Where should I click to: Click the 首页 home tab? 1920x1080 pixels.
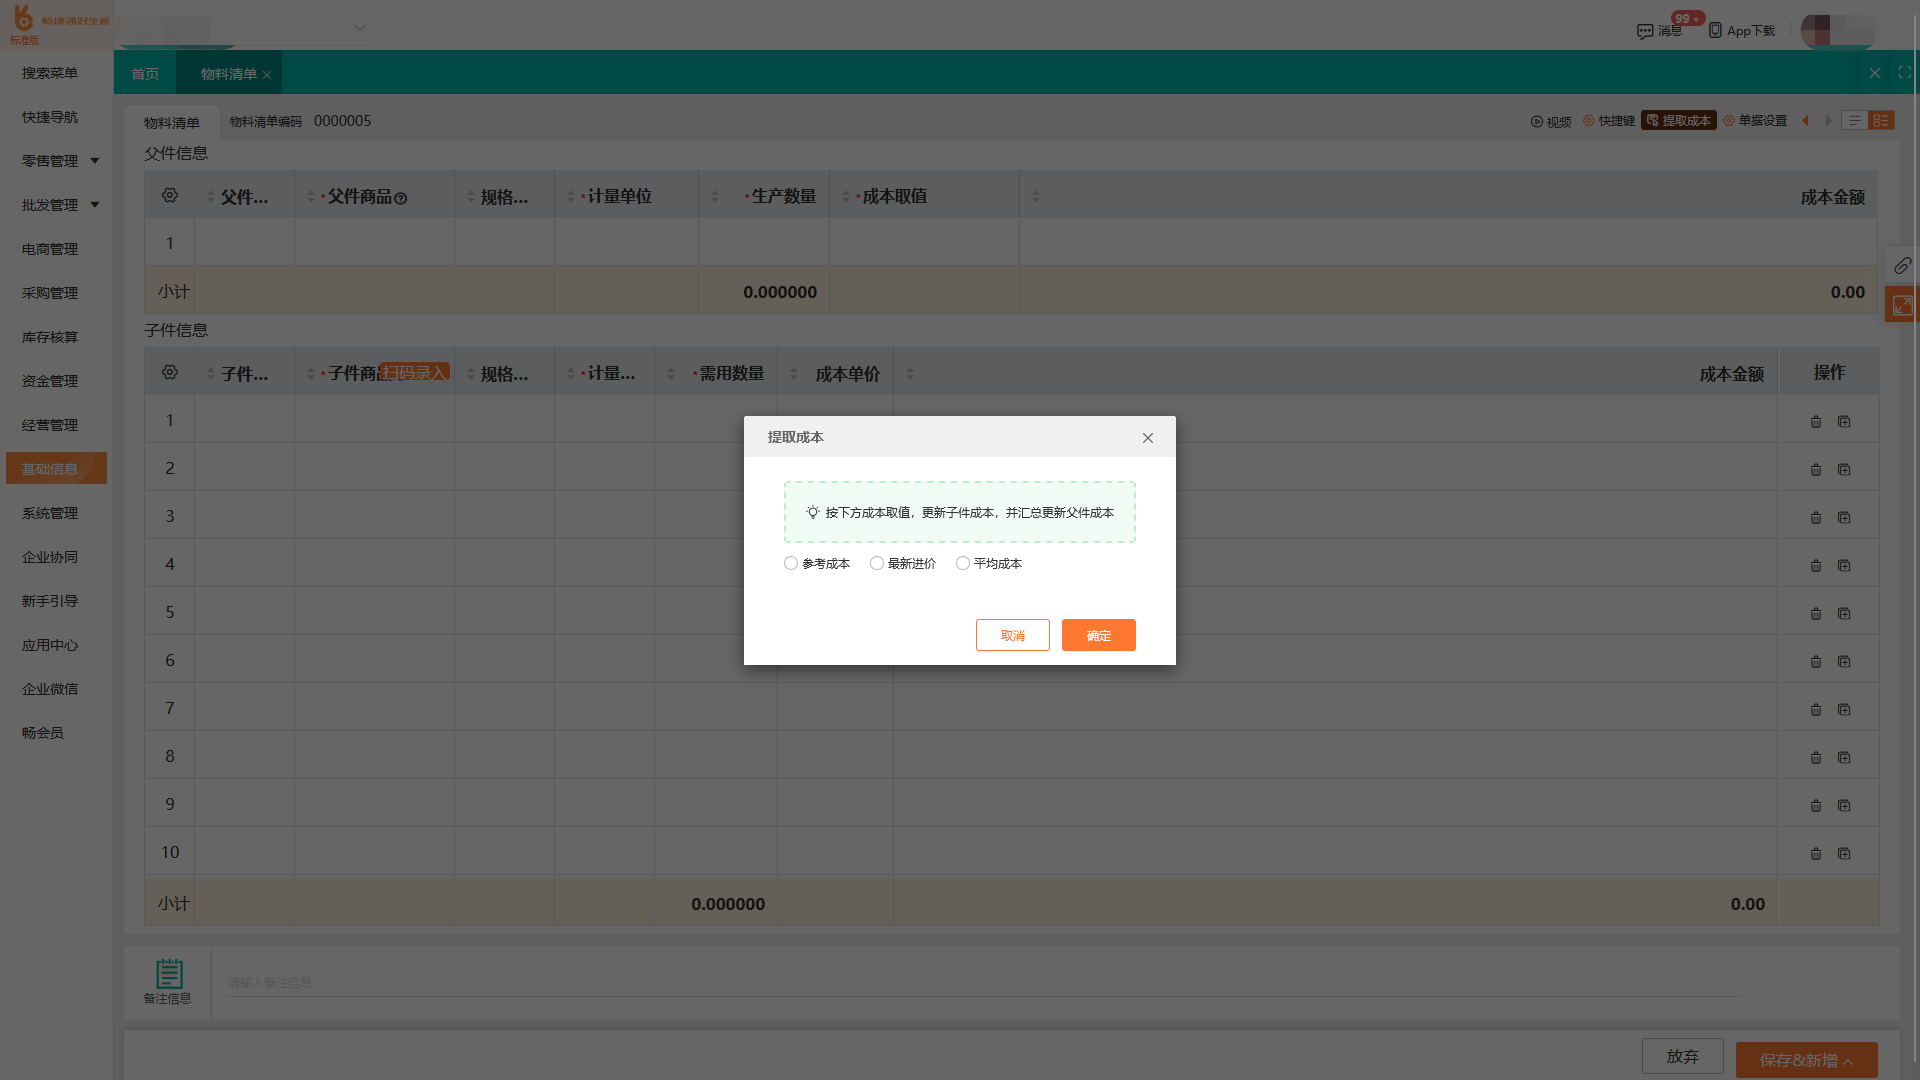(145, 73)
